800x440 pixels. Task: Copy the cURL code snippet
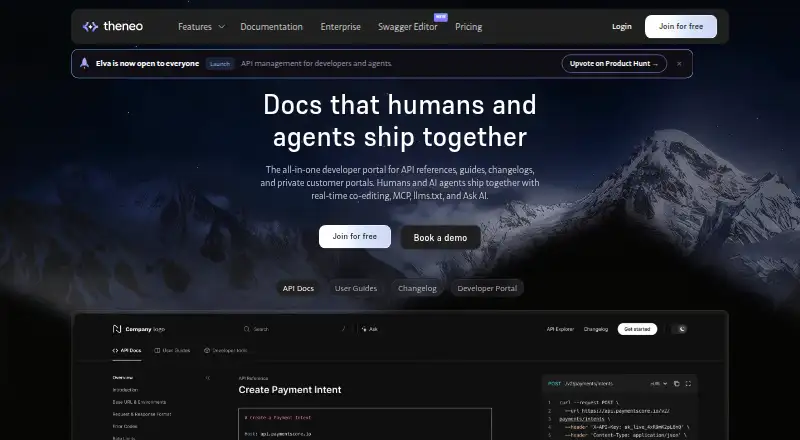click(677, 384)
